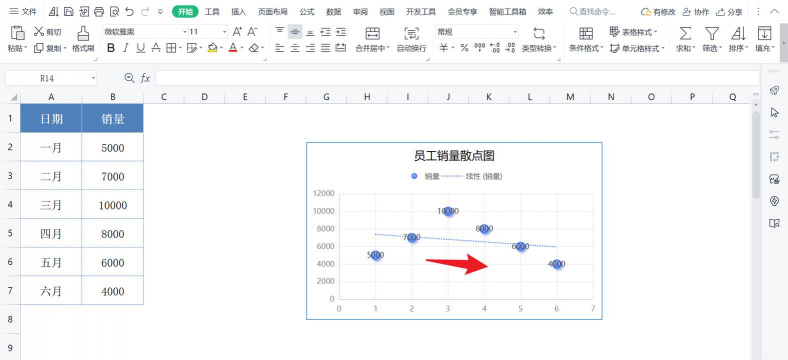The height and width of the screenshot is (360, 788).
Task: Click the Print icon in quick toolbar
Action: click(100, 11)
